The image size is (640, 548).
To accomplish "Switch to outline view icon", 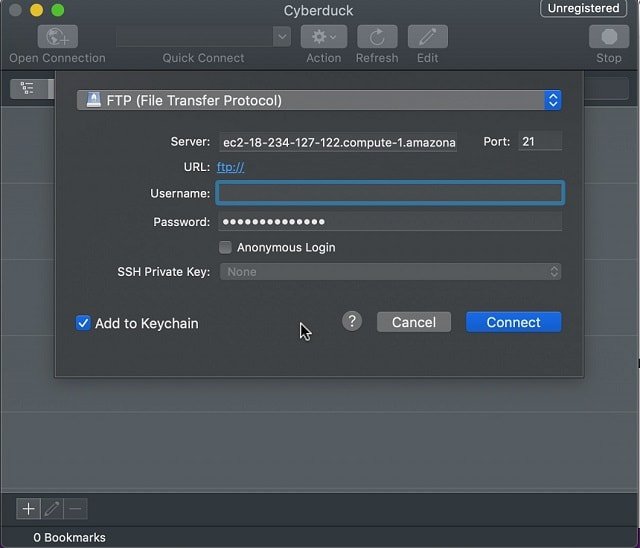I will pos(28,88).
